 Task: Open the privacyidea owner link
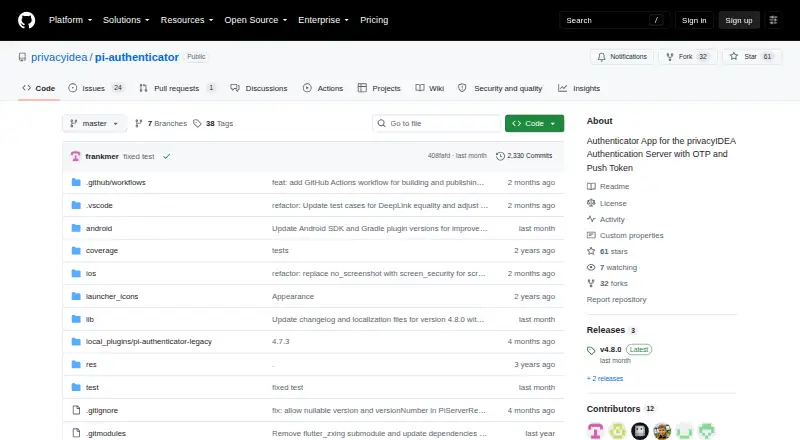click(x=59, y=57)
